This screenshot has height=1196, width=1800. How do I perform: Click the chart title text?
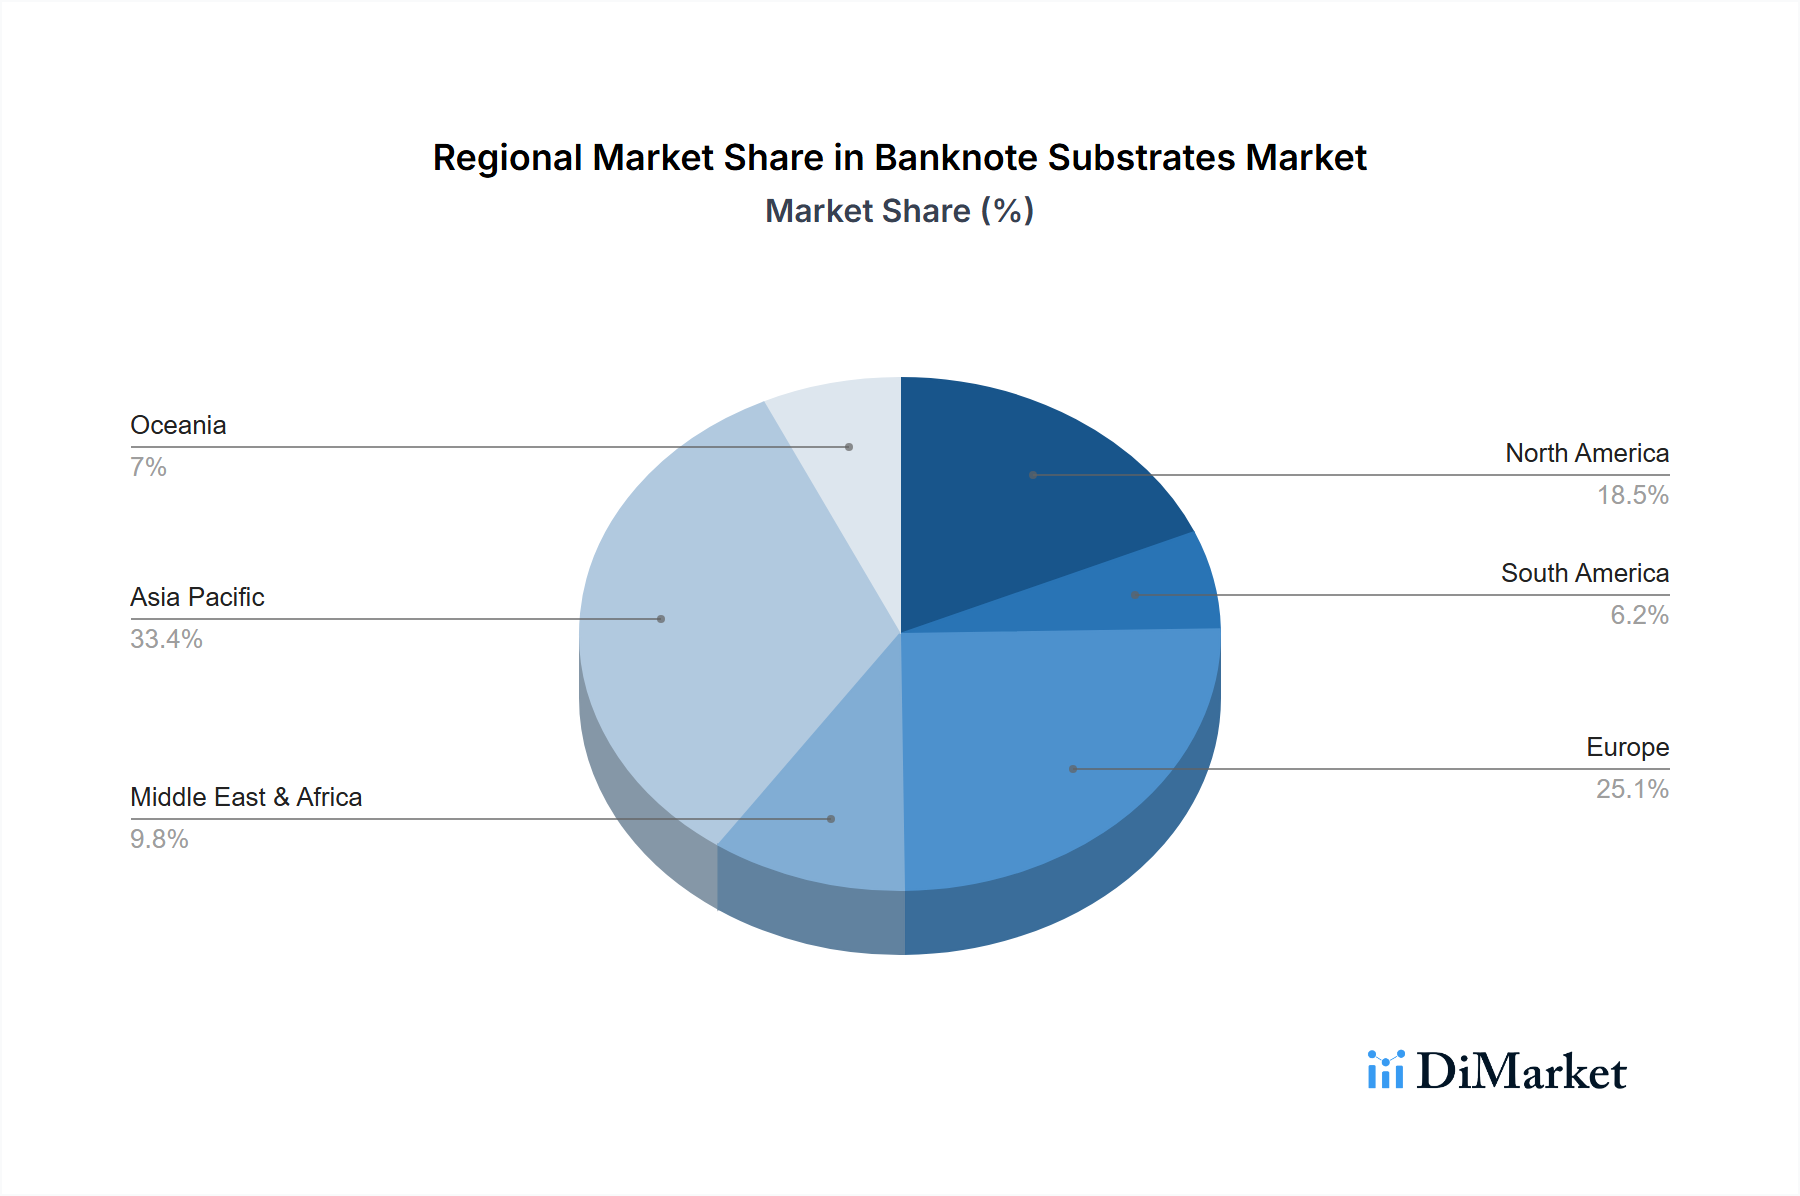[900, 157]
